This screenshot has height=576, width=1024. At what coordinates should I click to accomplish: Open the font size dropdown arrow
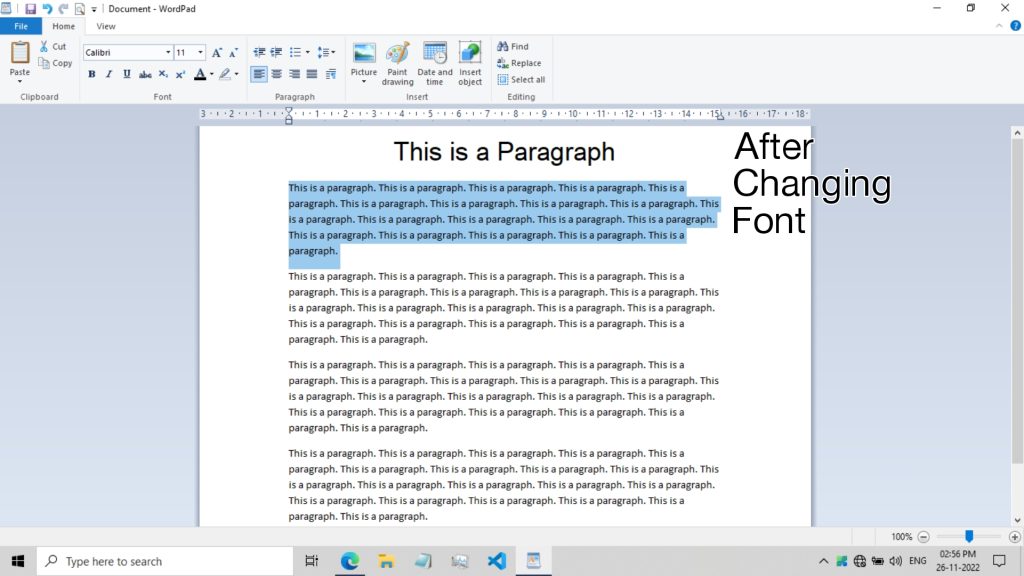click(200, 52)
